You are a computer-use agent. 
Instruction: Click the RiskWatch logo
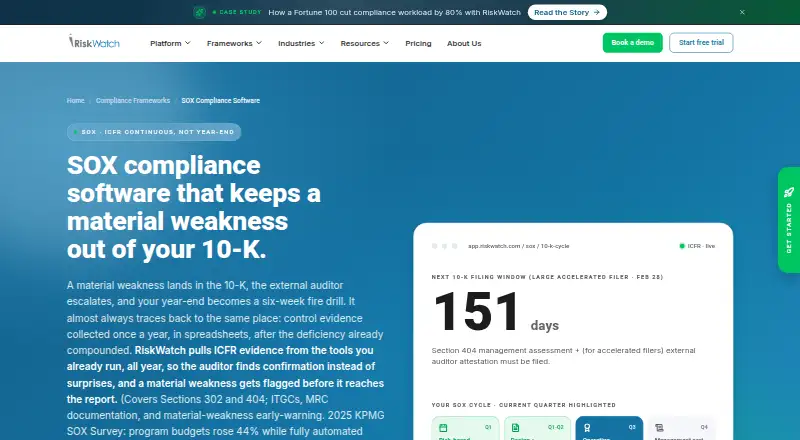tap(94, 42)
